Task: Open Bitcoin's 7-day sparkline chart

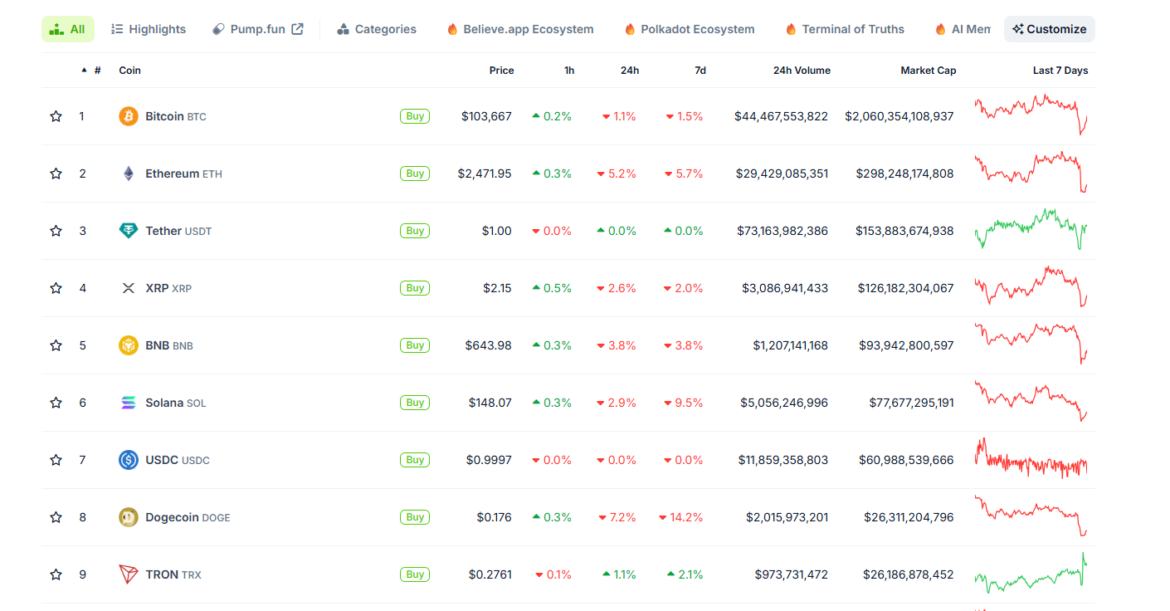Action: click(1031, 115)
